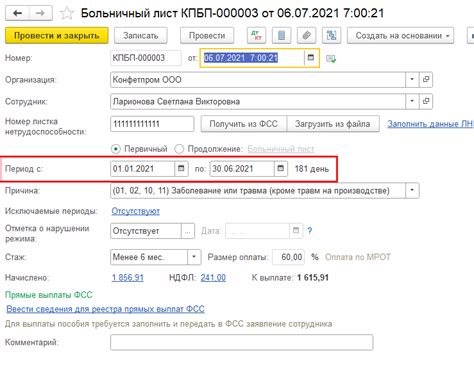Go forward with the right arrow button

(40, 13)
